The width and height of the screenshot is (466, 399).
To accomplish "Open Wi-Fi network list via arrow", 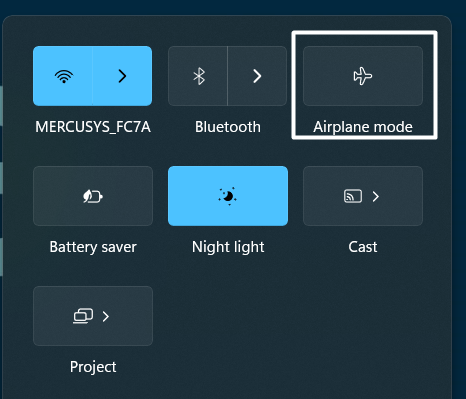I will (122, 76).
